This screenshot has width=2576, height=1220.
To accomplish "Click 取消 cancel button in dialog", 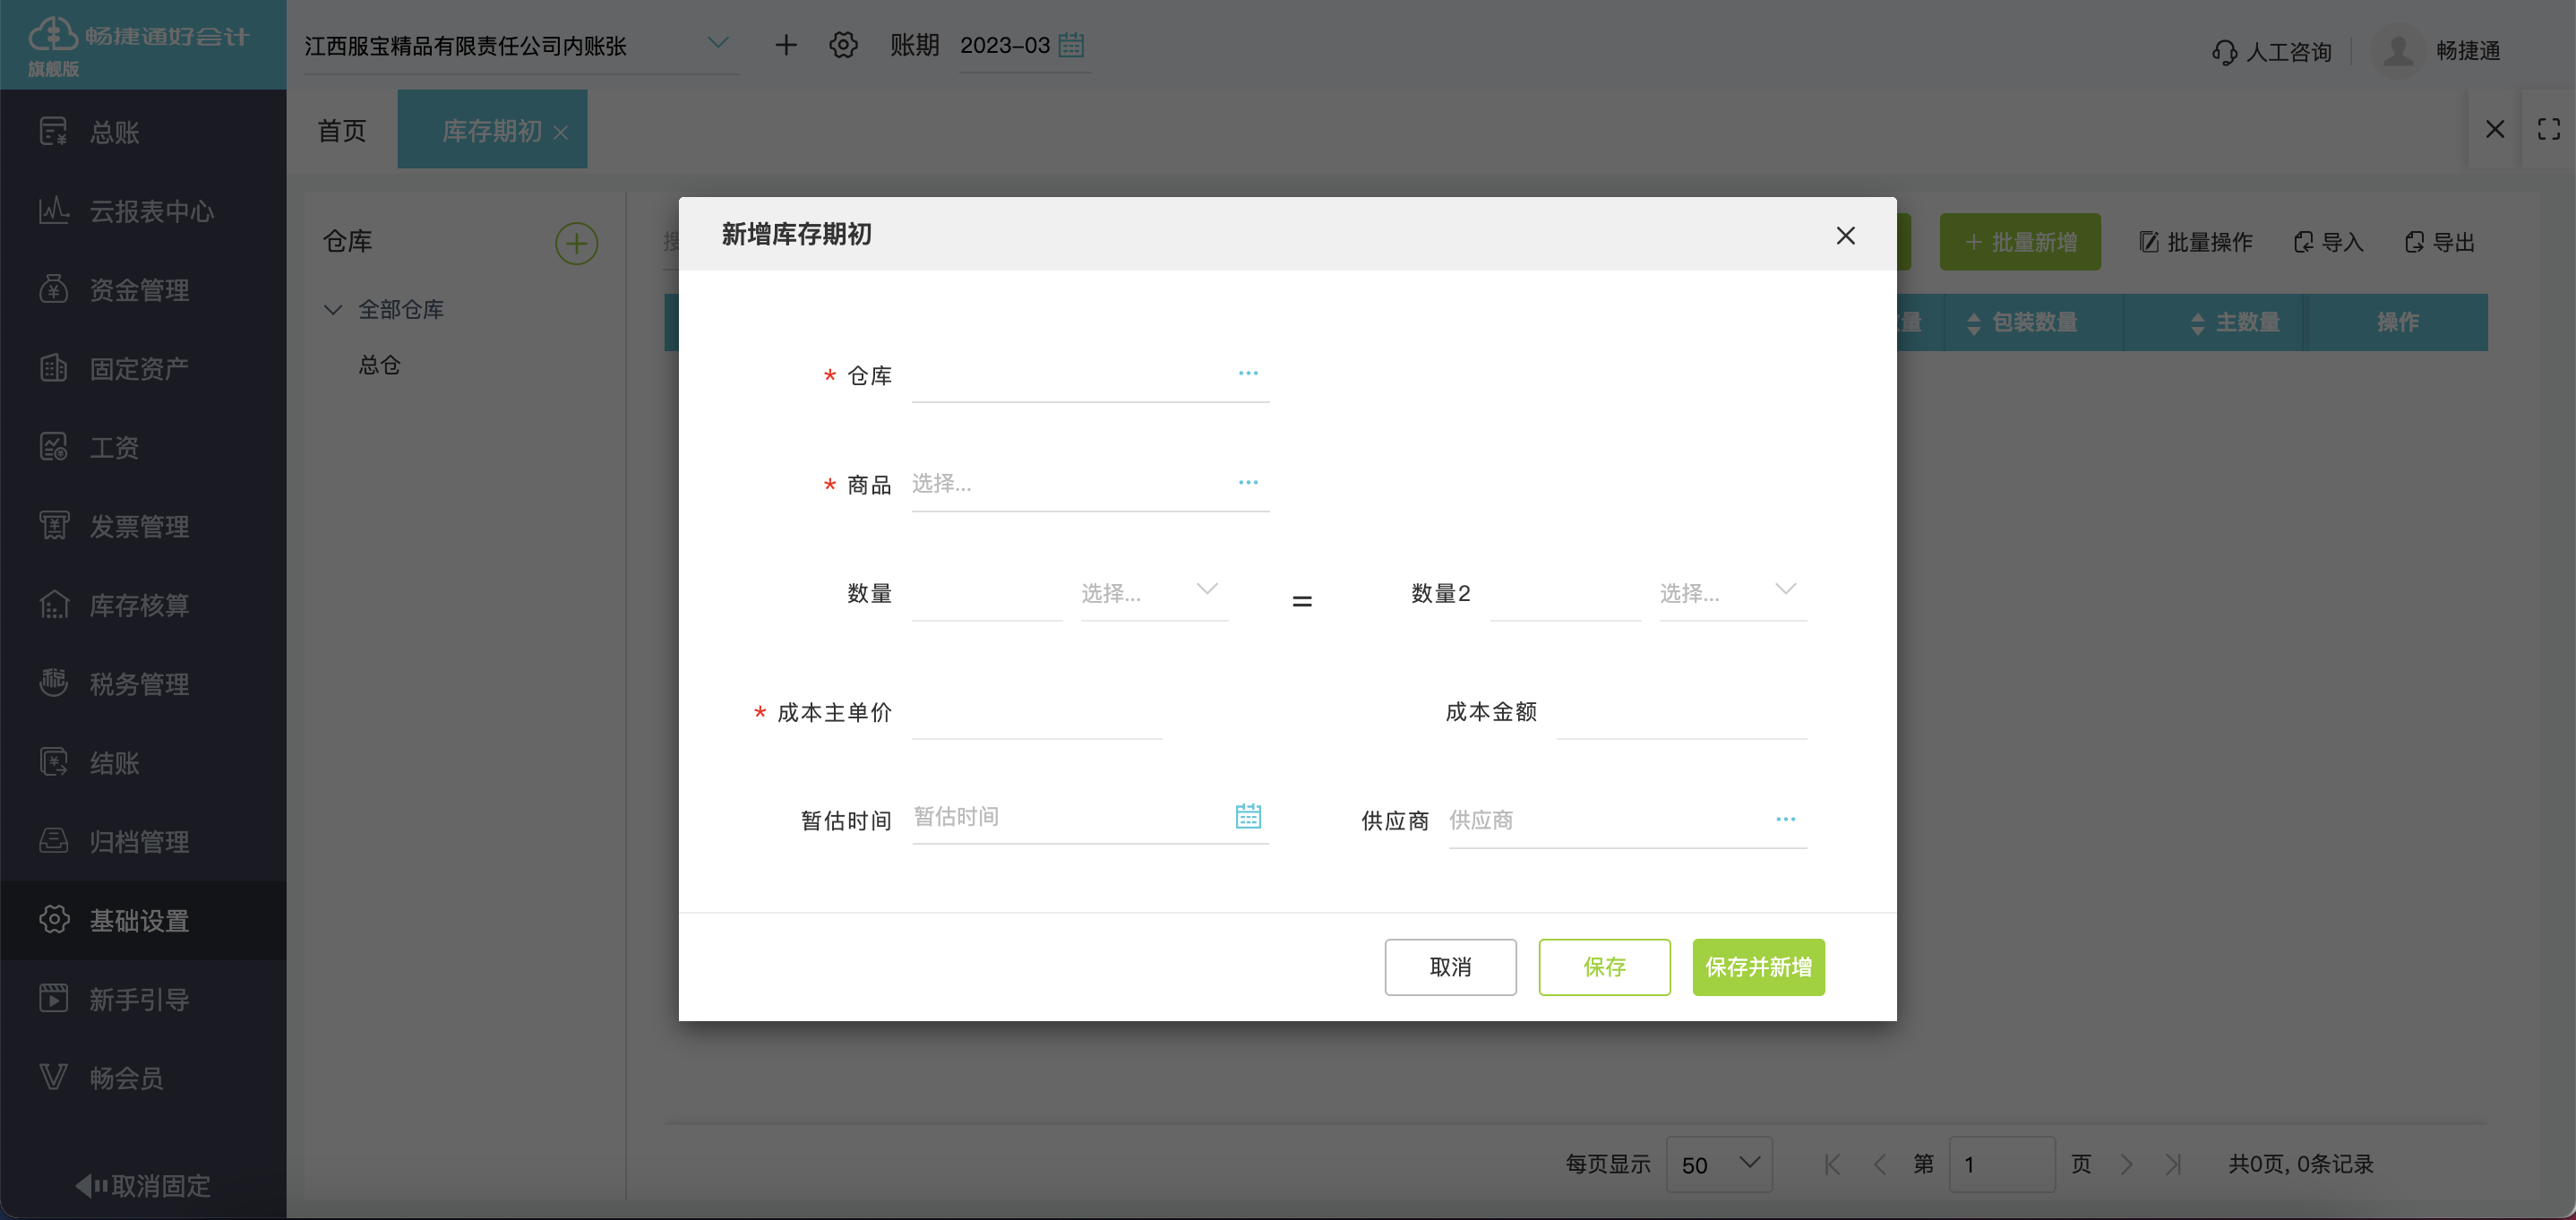I will (1451, 967).
